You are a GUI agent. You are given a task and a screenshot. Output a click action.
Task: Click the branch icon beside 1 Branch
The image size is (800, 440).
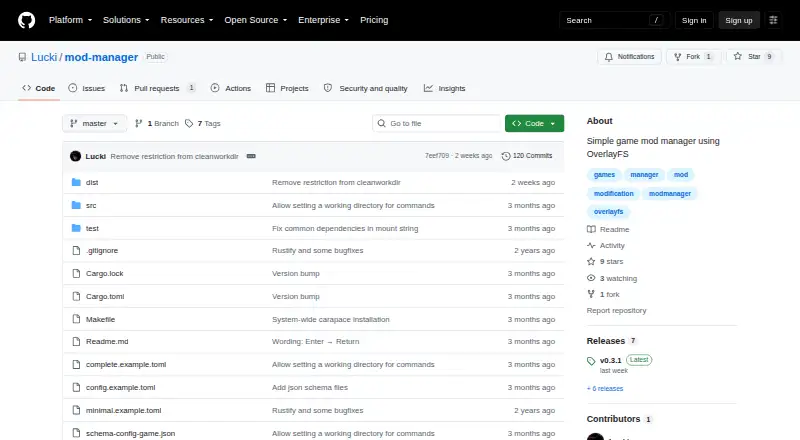(138, 124)
